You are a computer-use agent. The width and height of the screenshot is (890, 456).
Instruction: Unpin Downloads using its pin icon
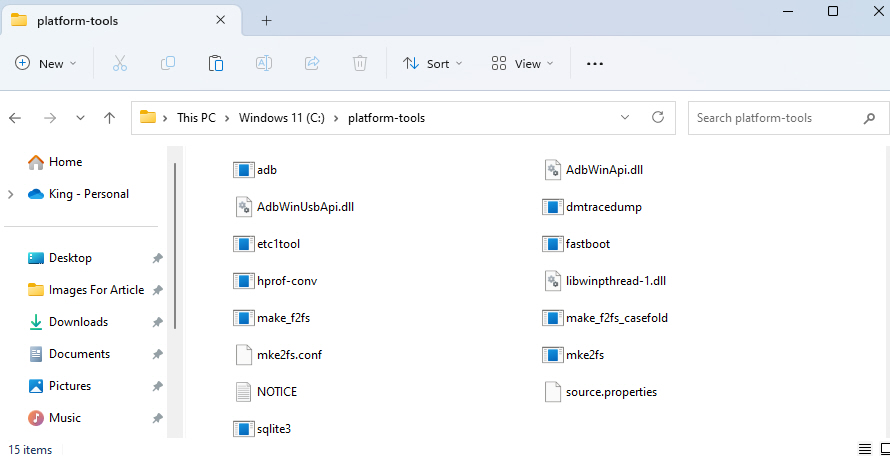pyautogui.click(x=157, y=322)
